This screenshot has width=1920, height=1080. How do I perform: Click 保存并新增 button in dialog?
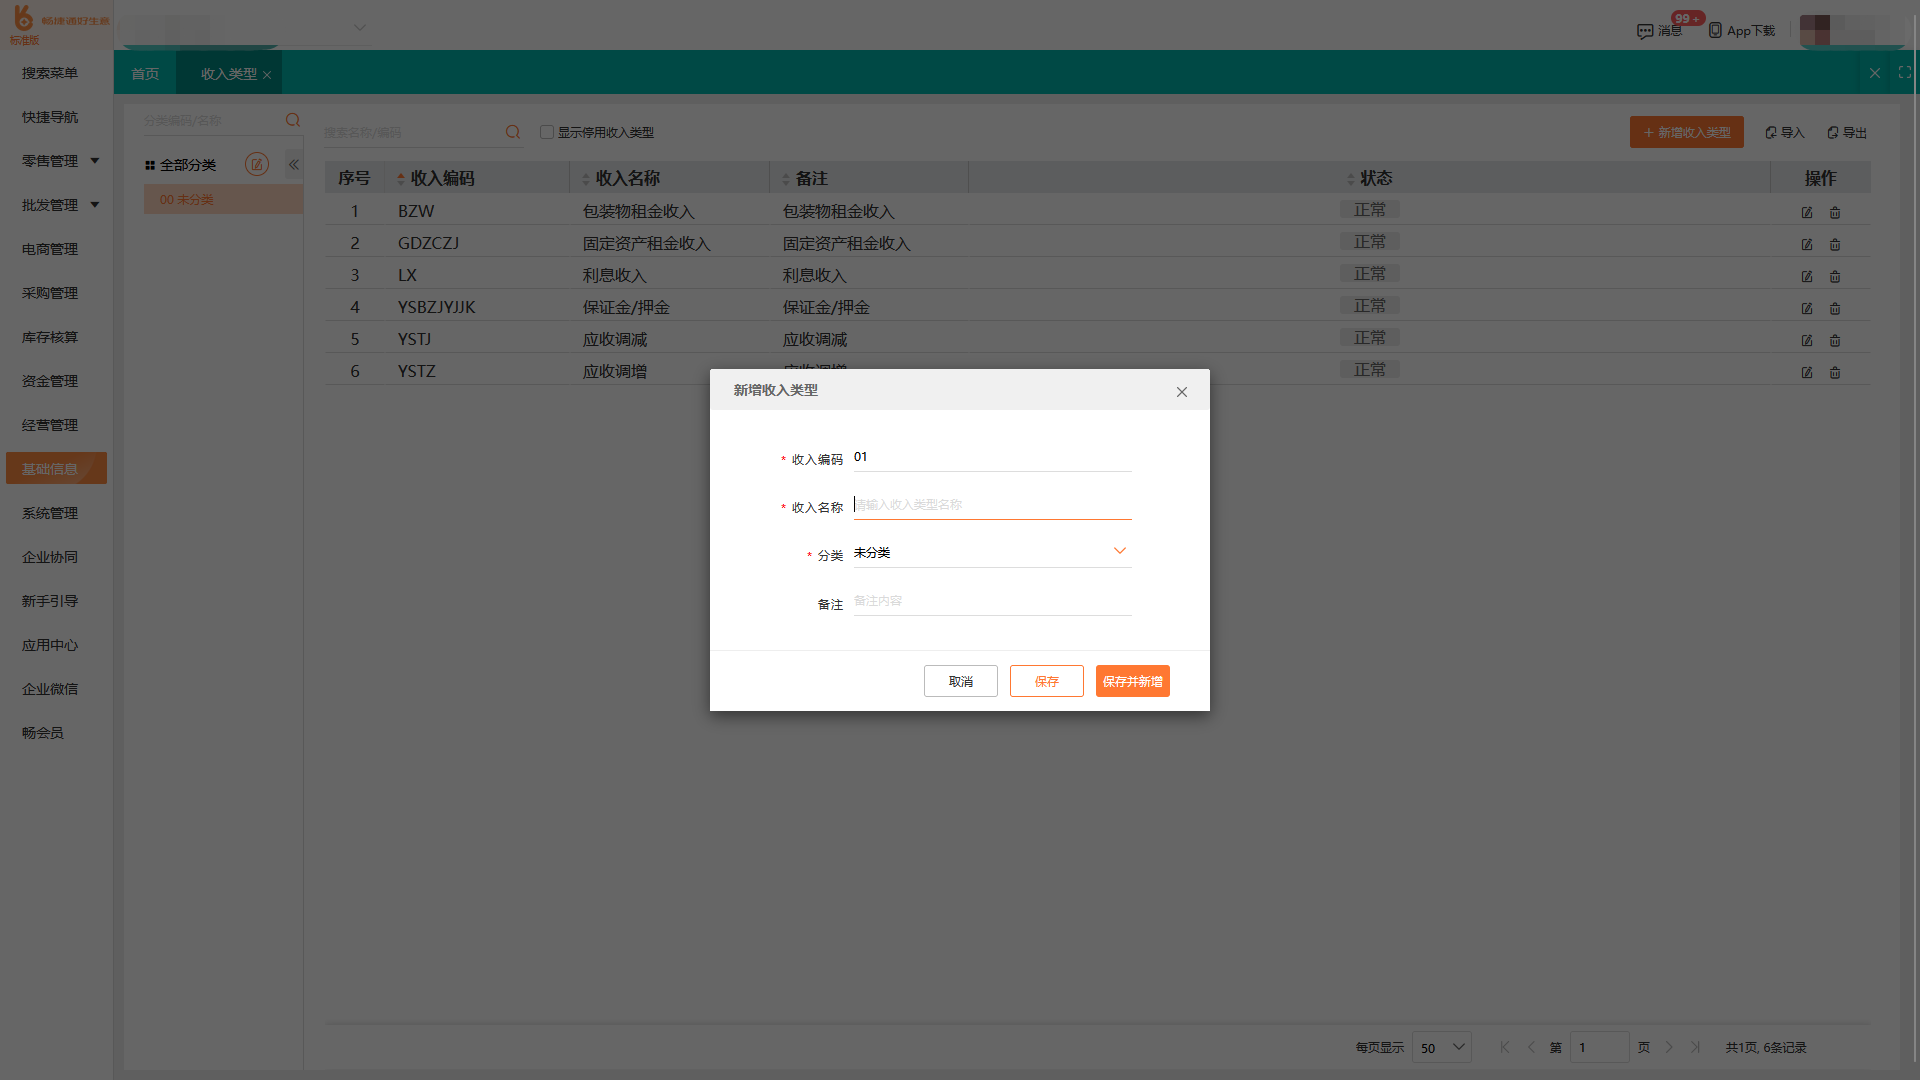1131,680
